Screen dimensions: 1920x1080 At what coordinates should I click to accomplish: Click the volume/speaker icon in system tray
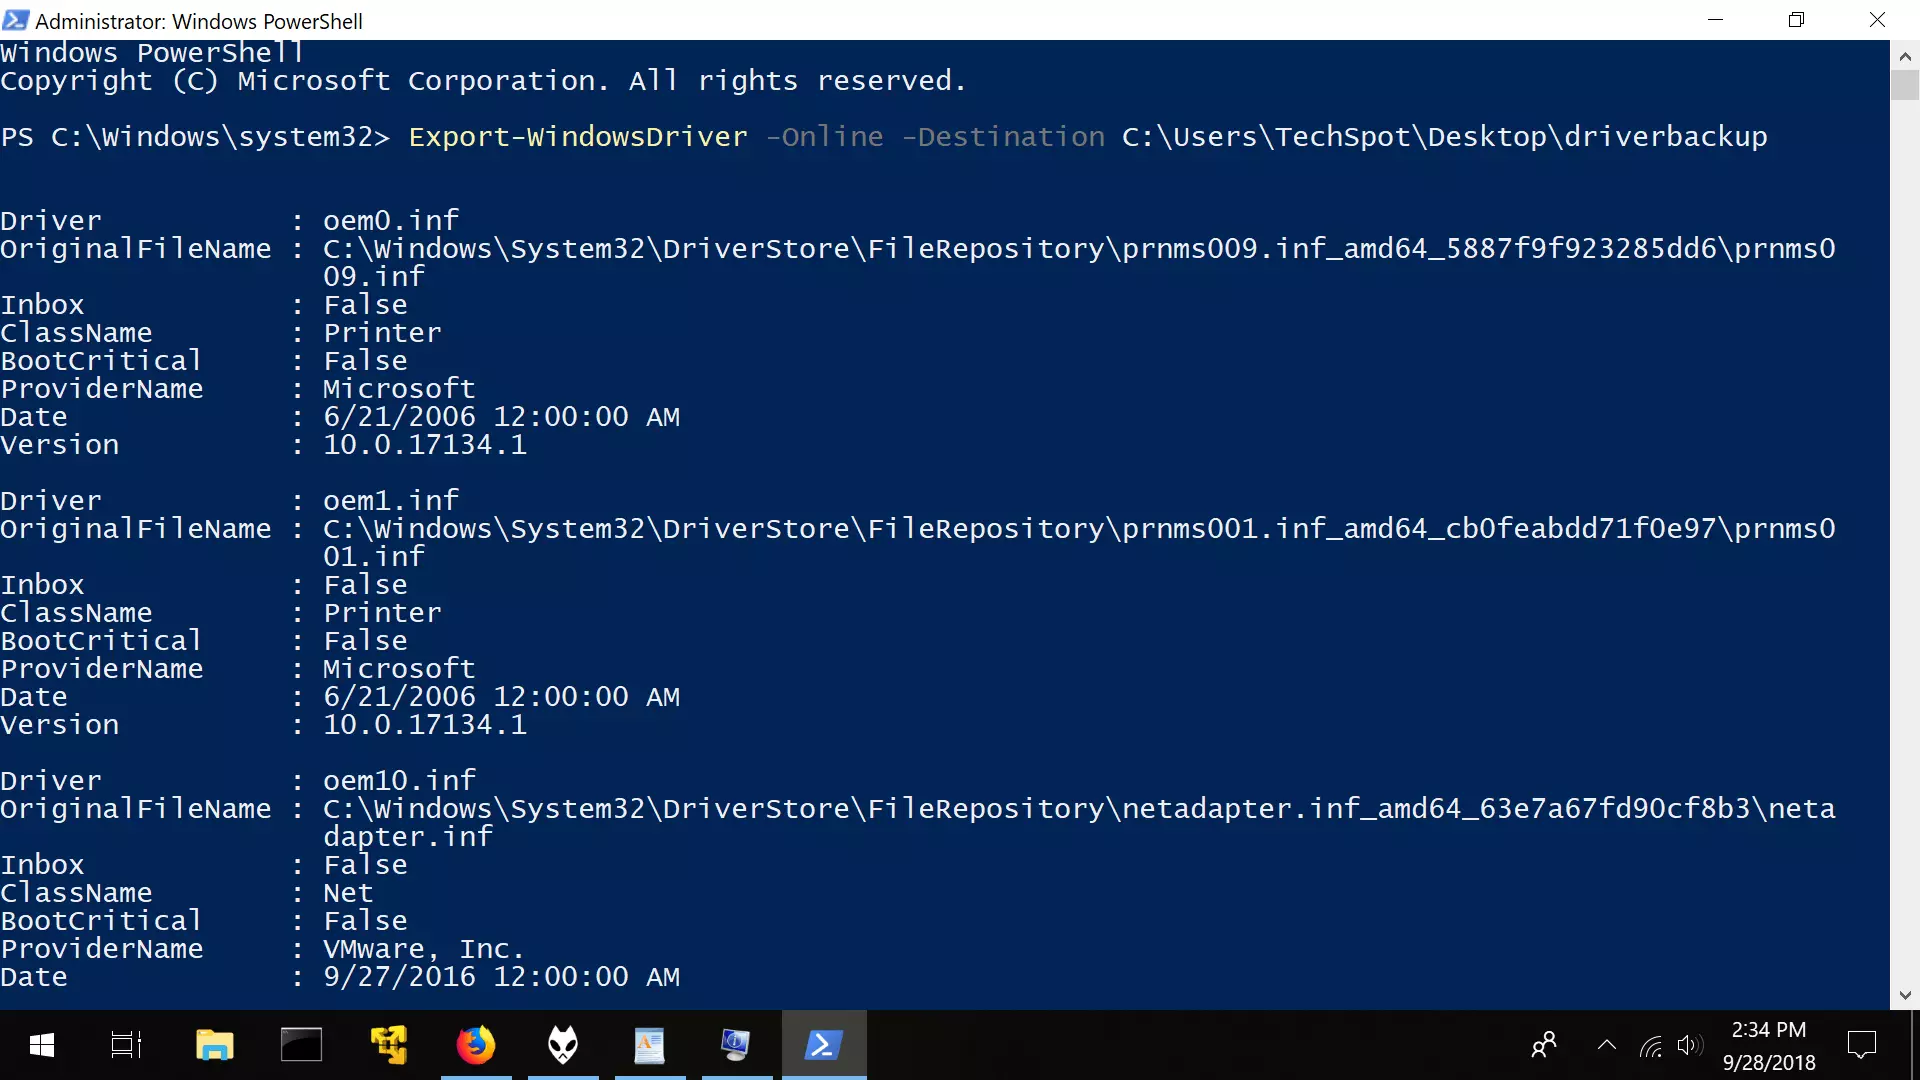tap(1689, 1046)
